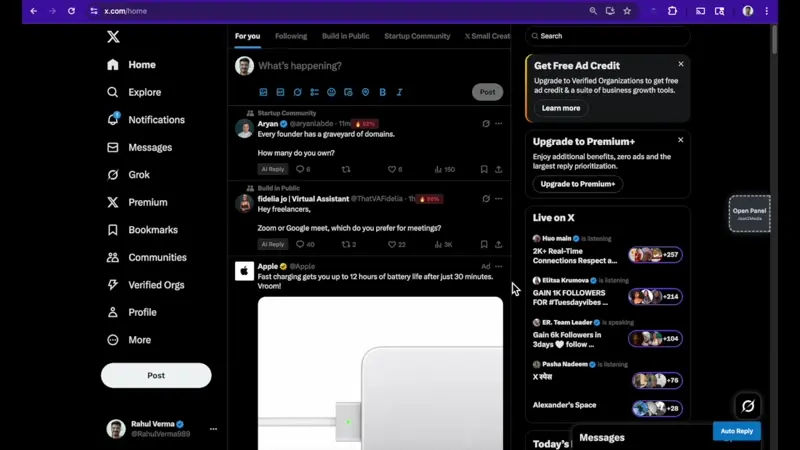800x450 pixels.
Task: Share Aryan's post about domains
Action: 499,170
